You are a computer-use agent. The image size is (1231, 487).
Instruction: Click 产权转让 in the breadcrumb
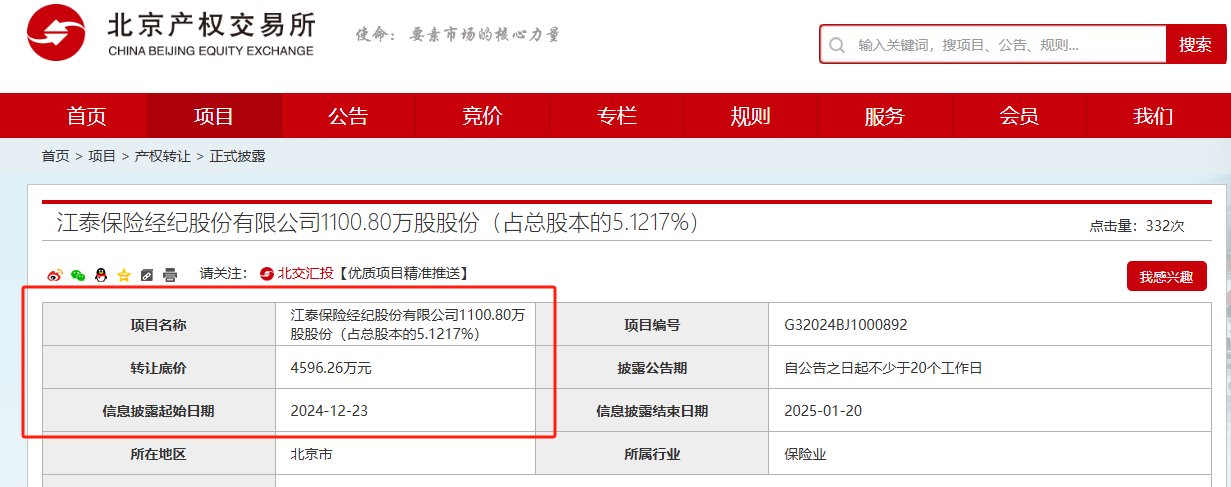pos(162,156)
